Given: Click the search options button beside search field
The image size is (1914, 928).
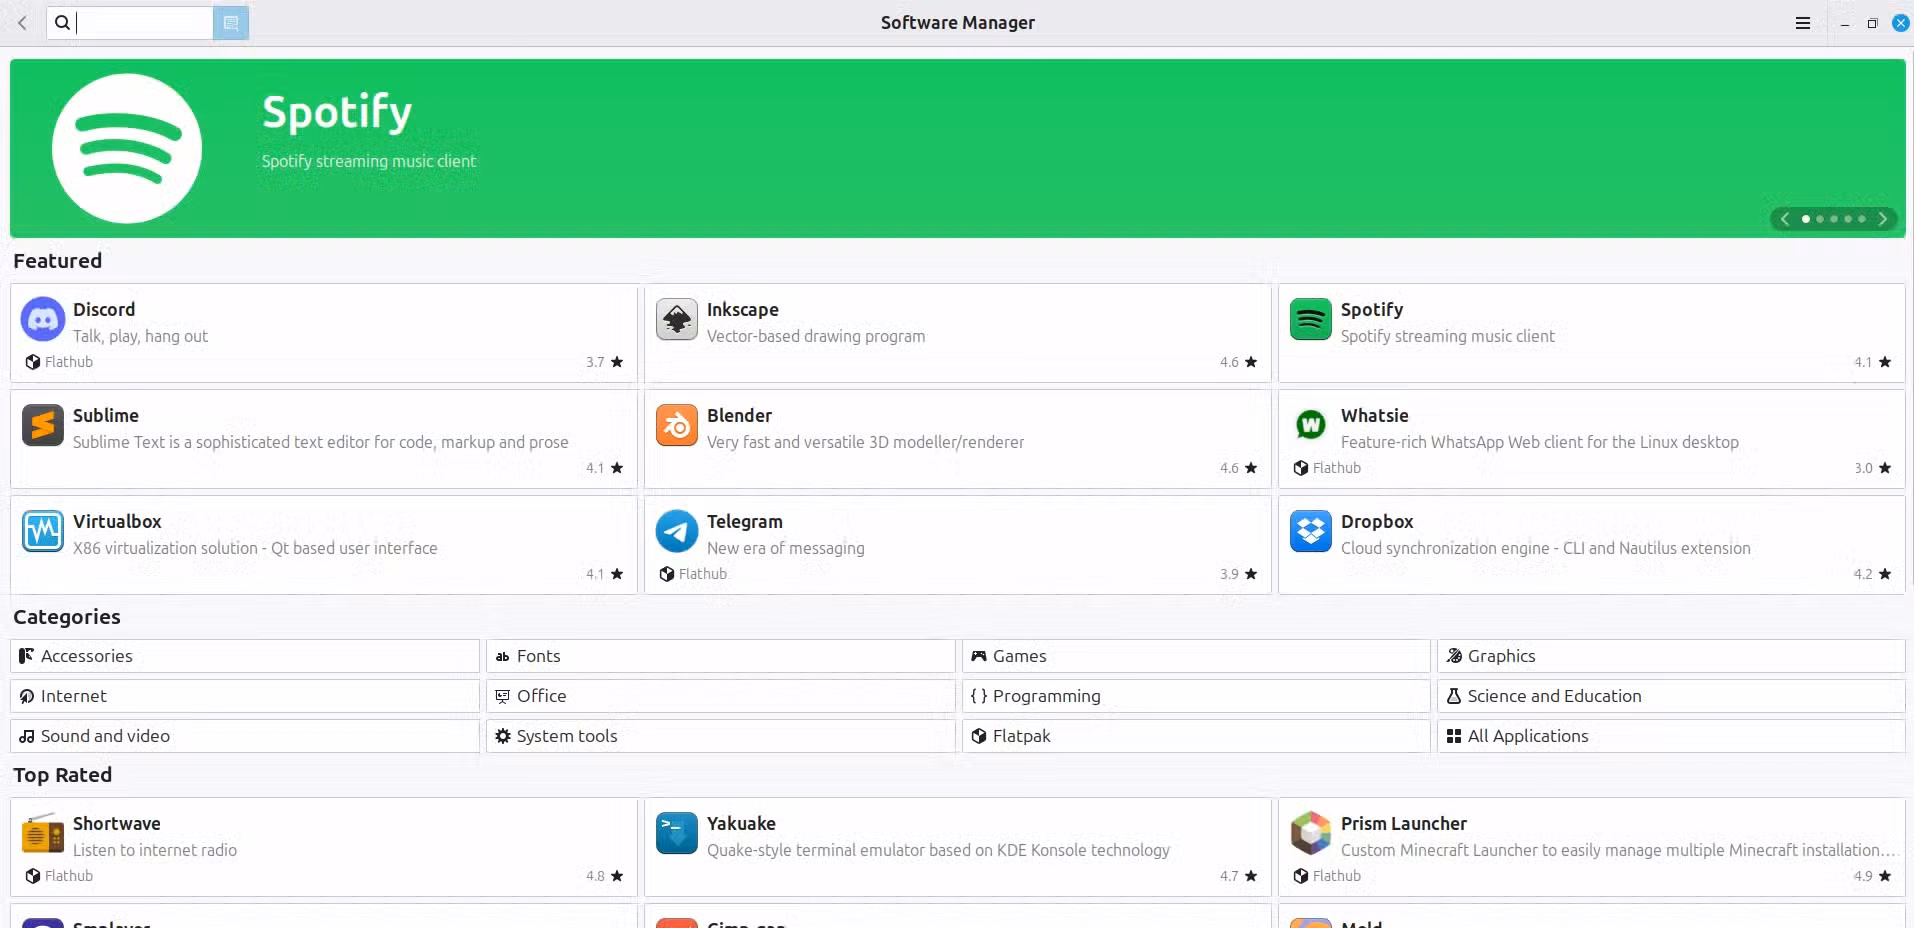Looking at the screenshot, I should point(231,23).
